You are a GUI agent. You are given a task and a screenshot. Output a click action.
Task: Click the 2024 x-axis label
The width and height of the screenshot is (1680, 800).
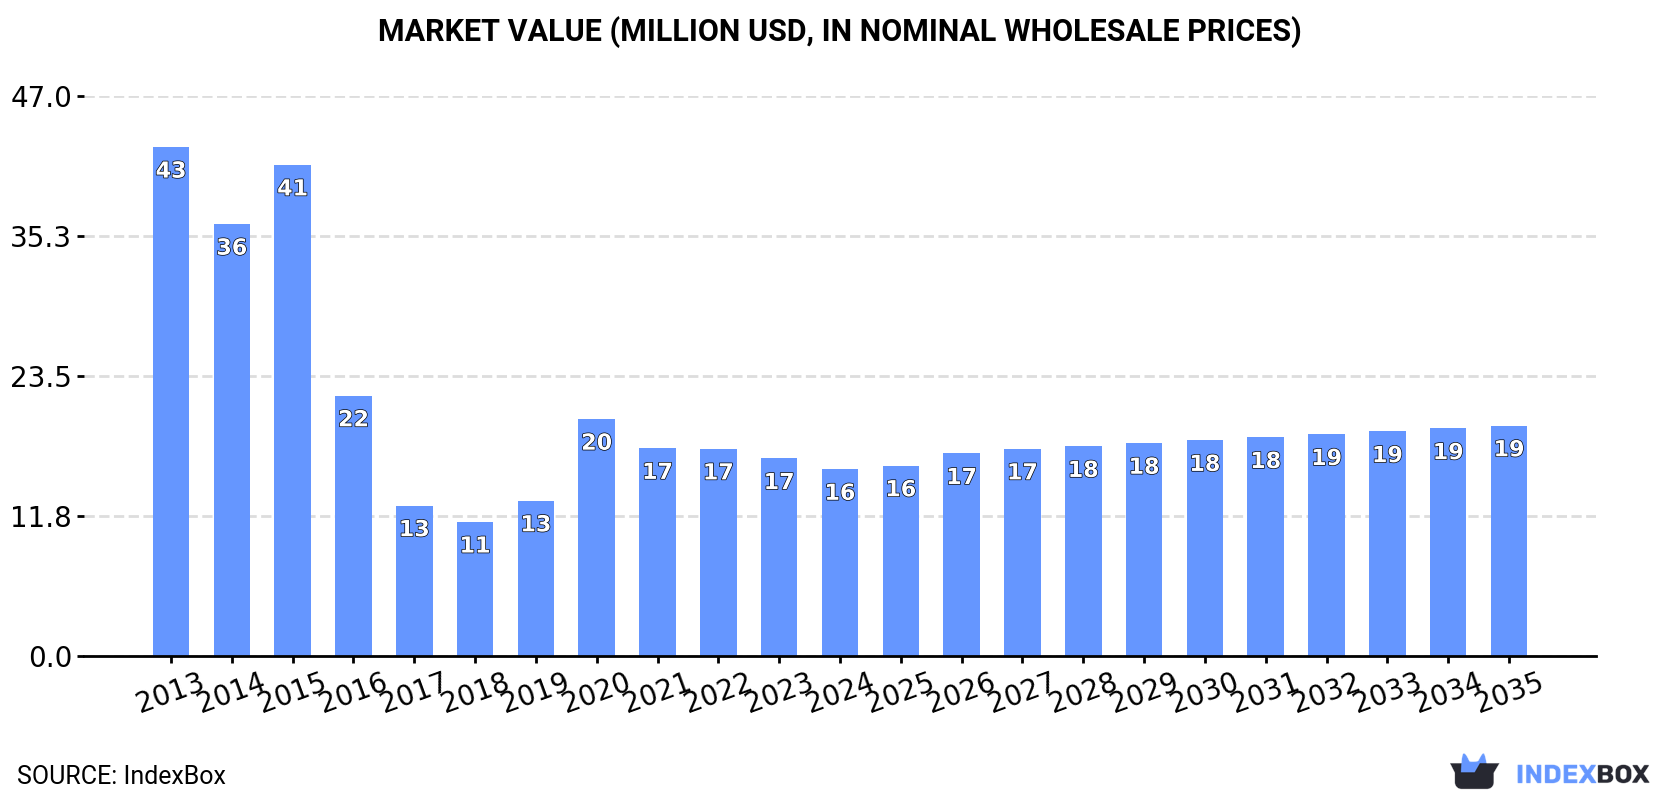(x=840, y=692)
